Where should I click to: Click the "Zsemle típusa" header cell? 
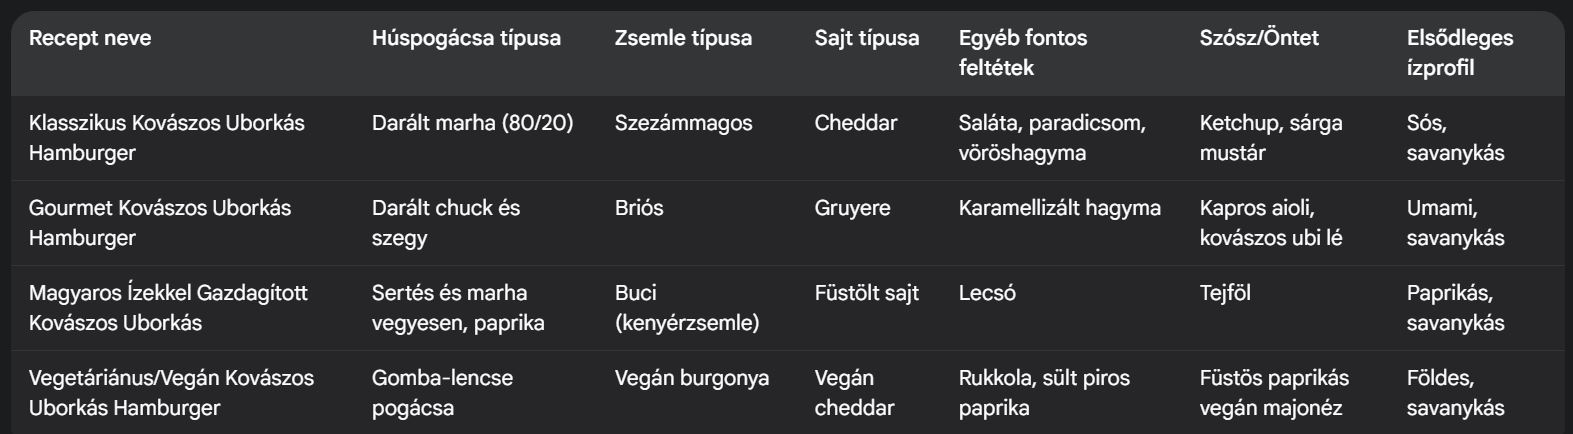tap(683, 39)
